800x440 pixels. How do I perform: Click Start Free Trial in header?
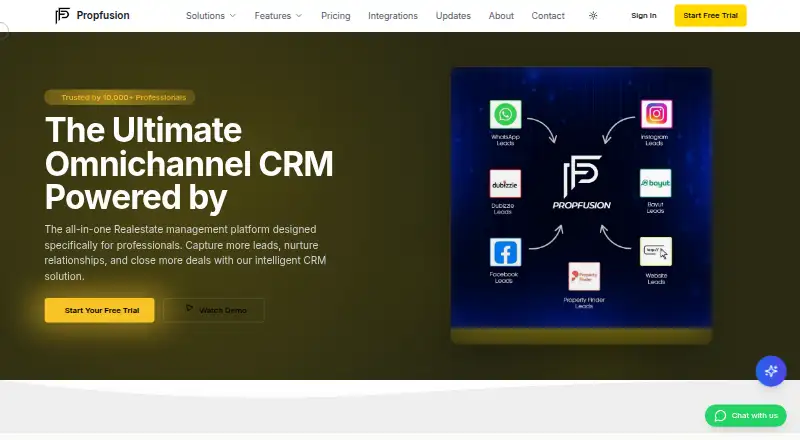point(710,15)
